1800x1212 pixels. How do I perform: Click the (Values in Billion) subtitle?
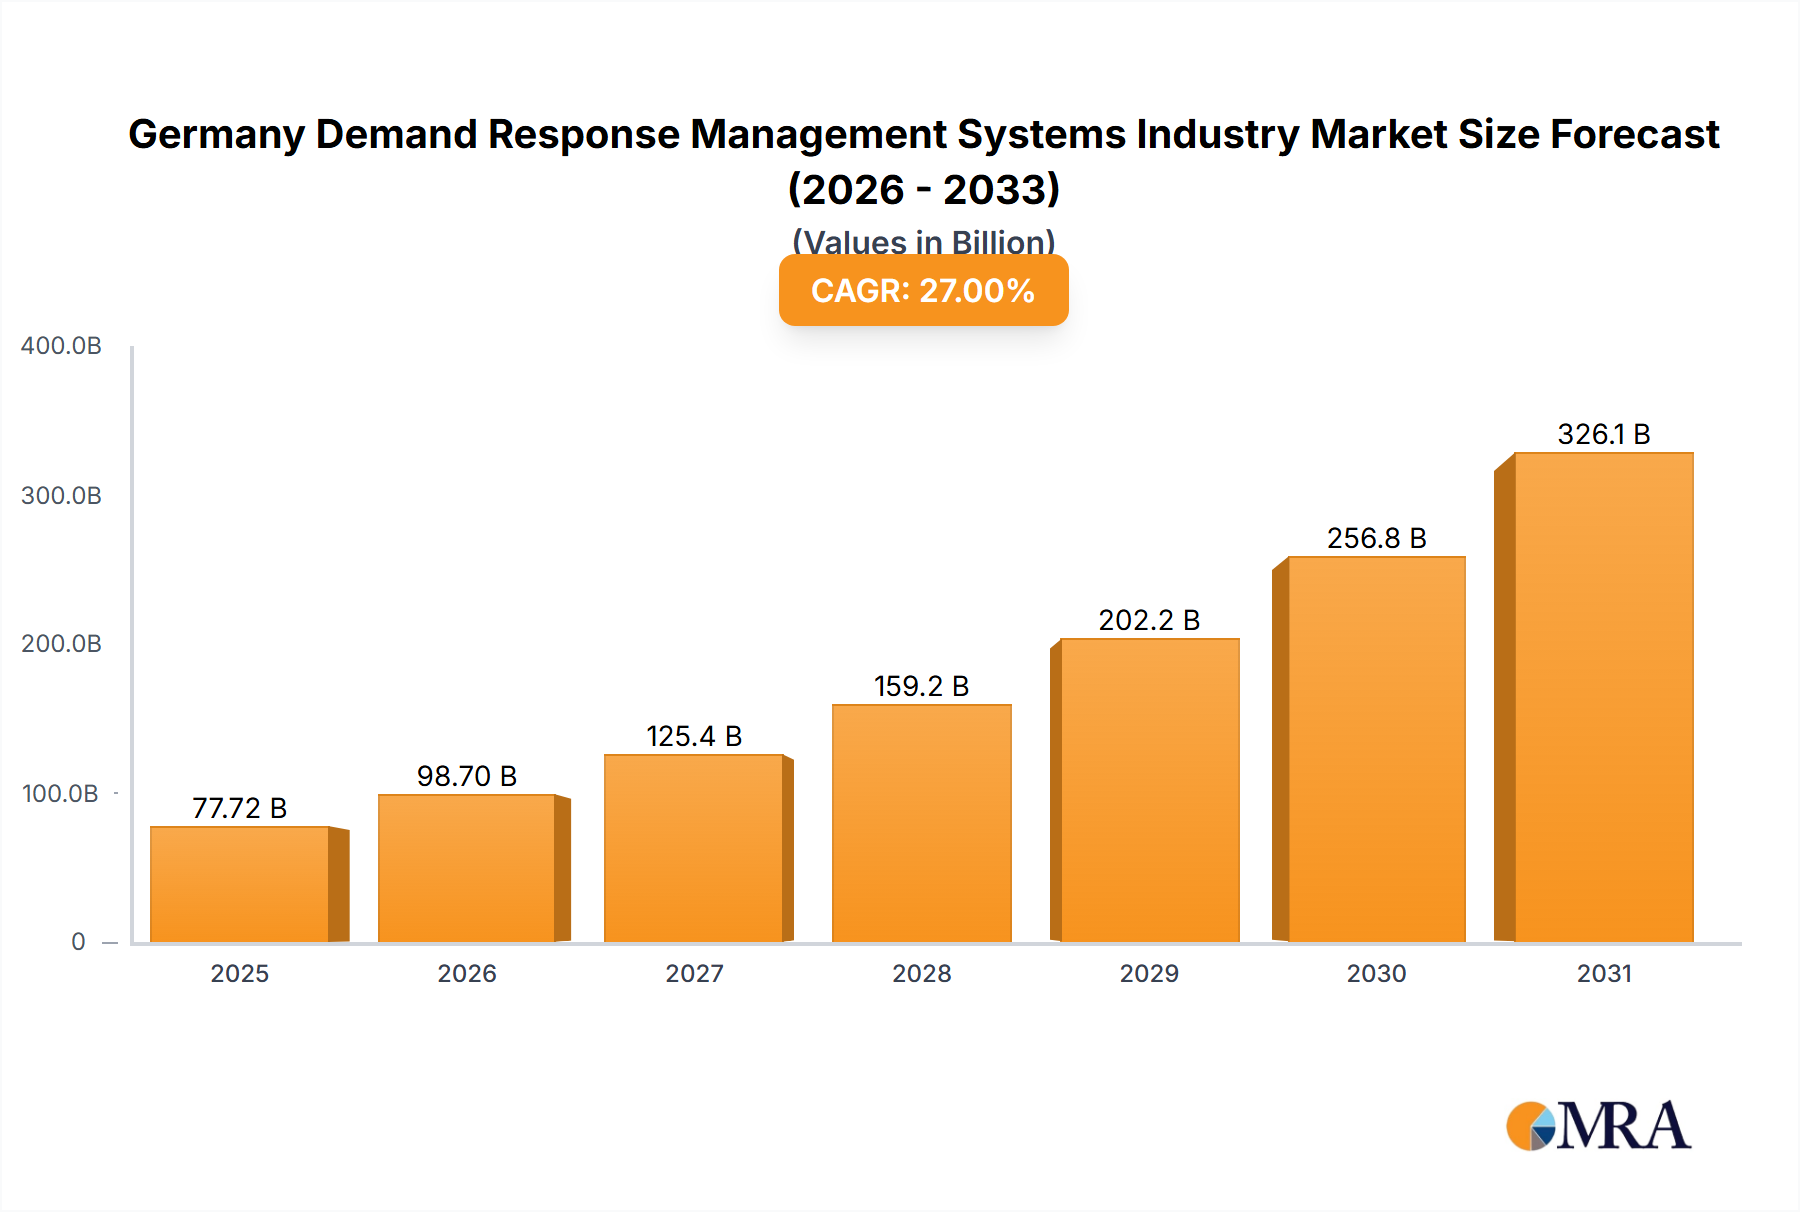coord(923,242)
